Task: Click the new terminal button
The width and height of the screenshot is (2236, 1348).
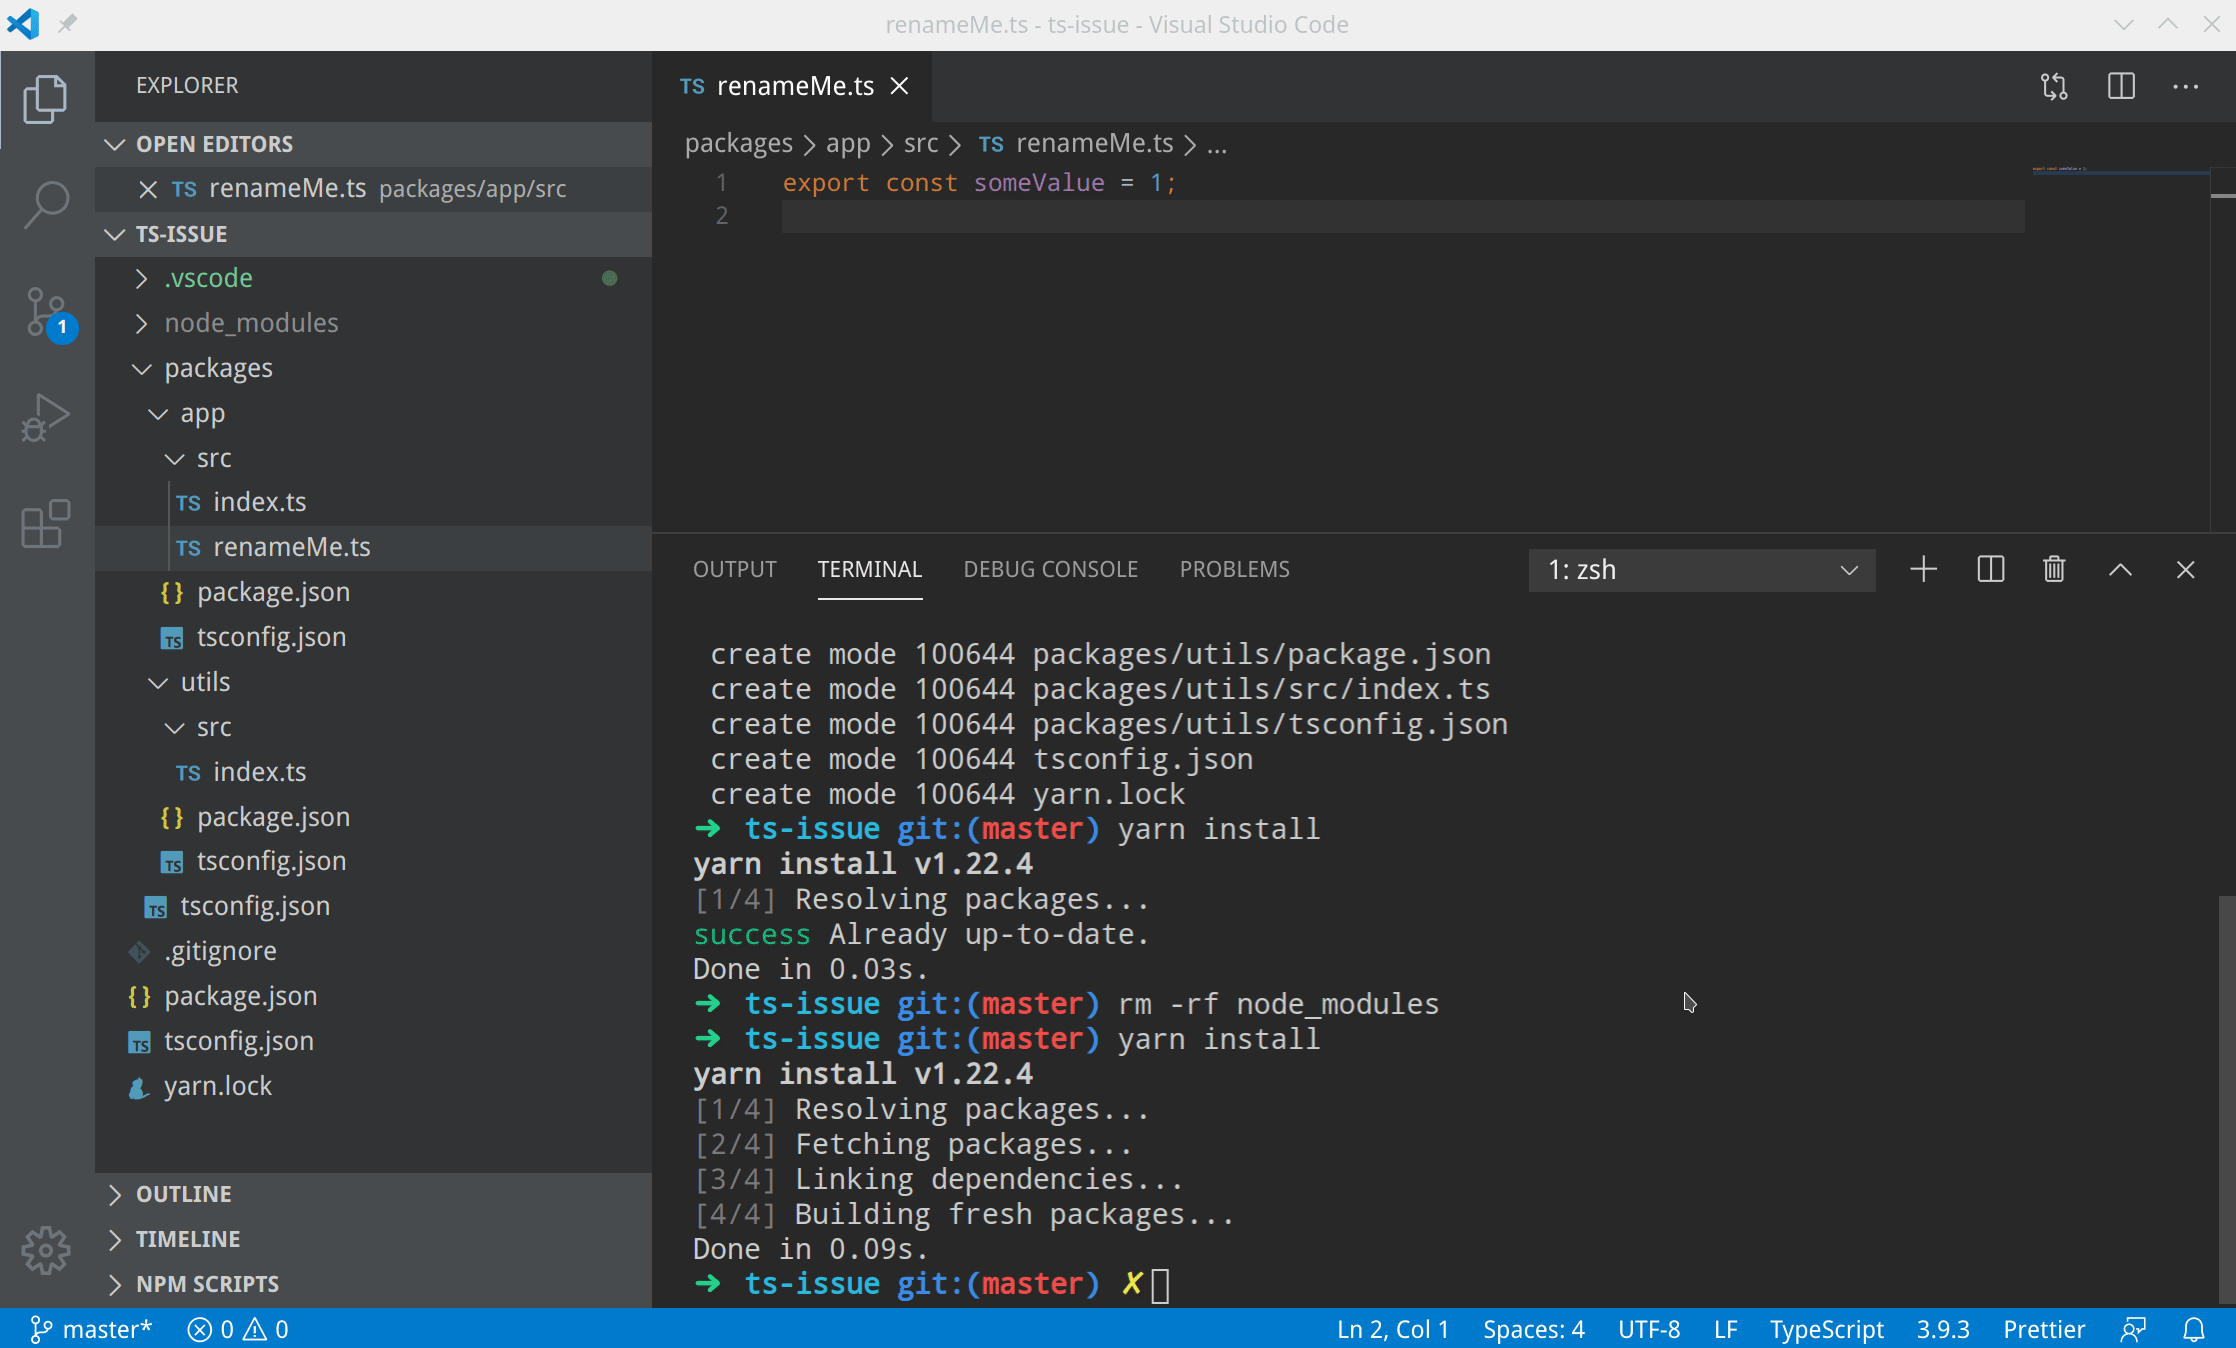Action: point(1923,569)
